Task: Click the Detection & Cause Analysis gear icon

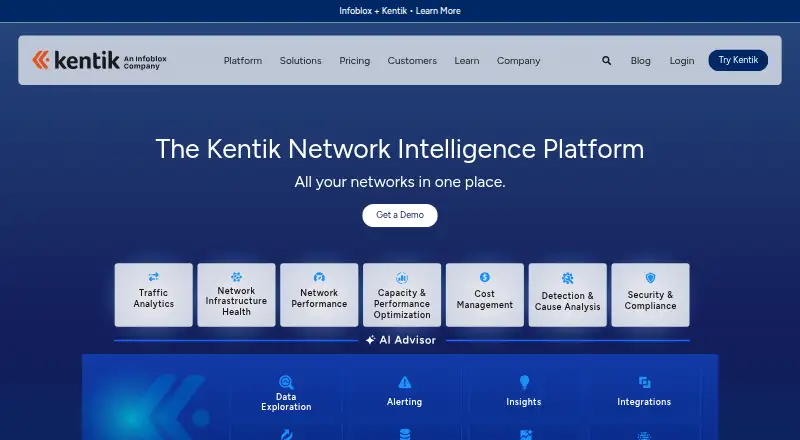Action: (x=567, y=278)
